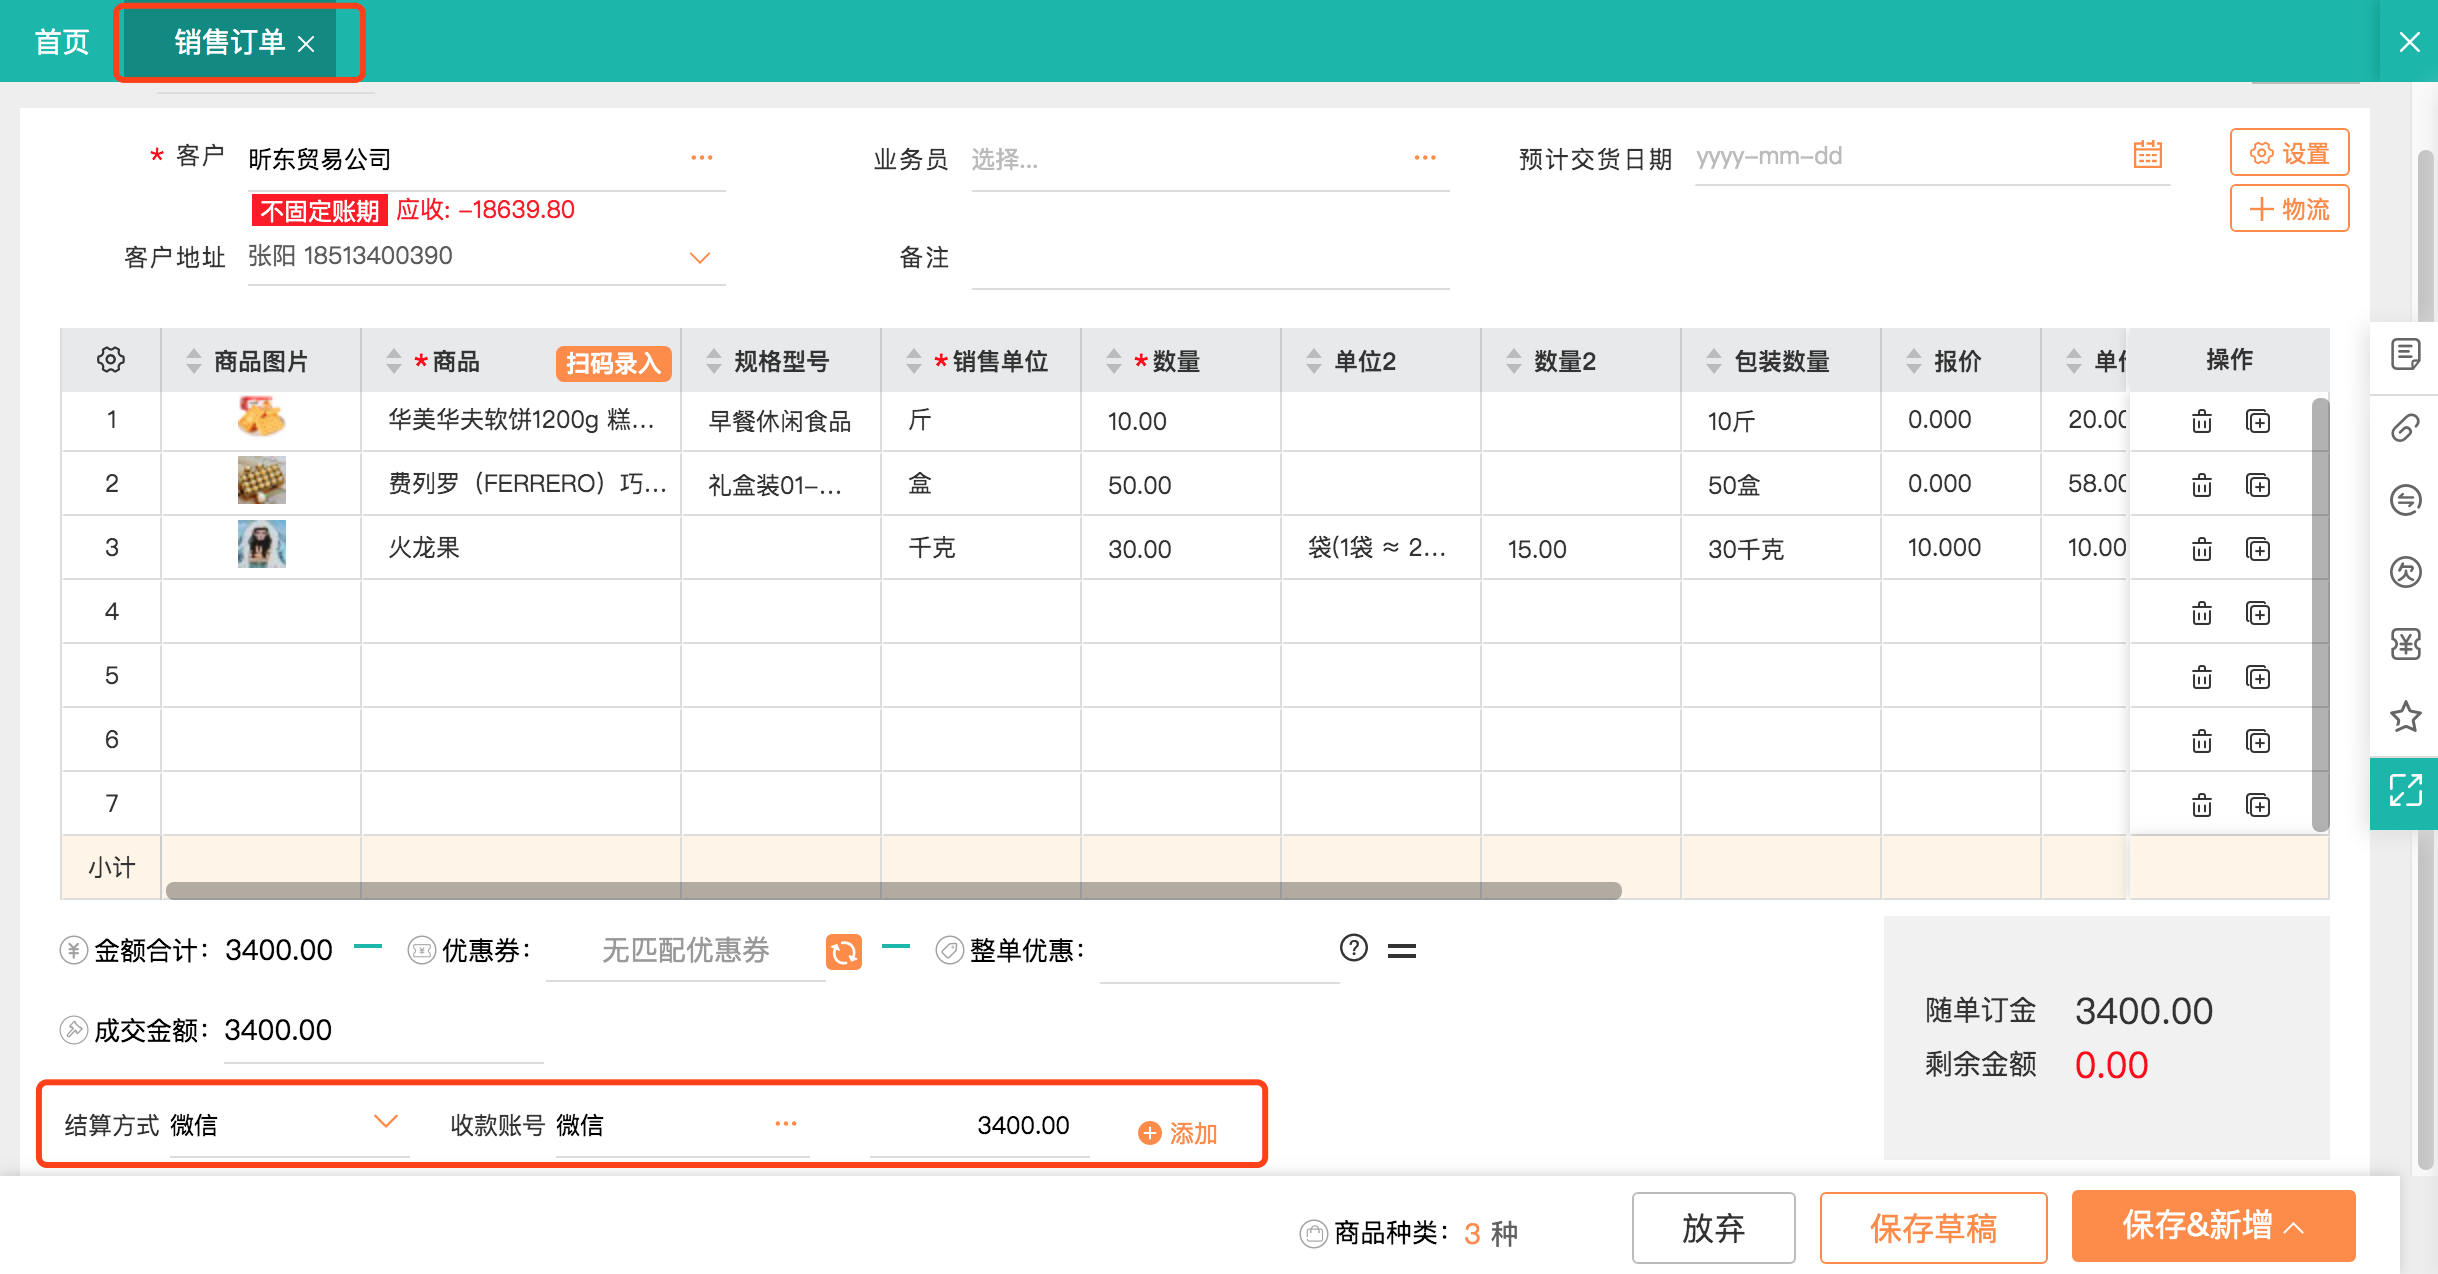Image resolution: width=2438 pixels, height=1274 pixels.
Task: Click 添加 to add payment method
Action: pyautogui.click(x=1179, y=1129)
